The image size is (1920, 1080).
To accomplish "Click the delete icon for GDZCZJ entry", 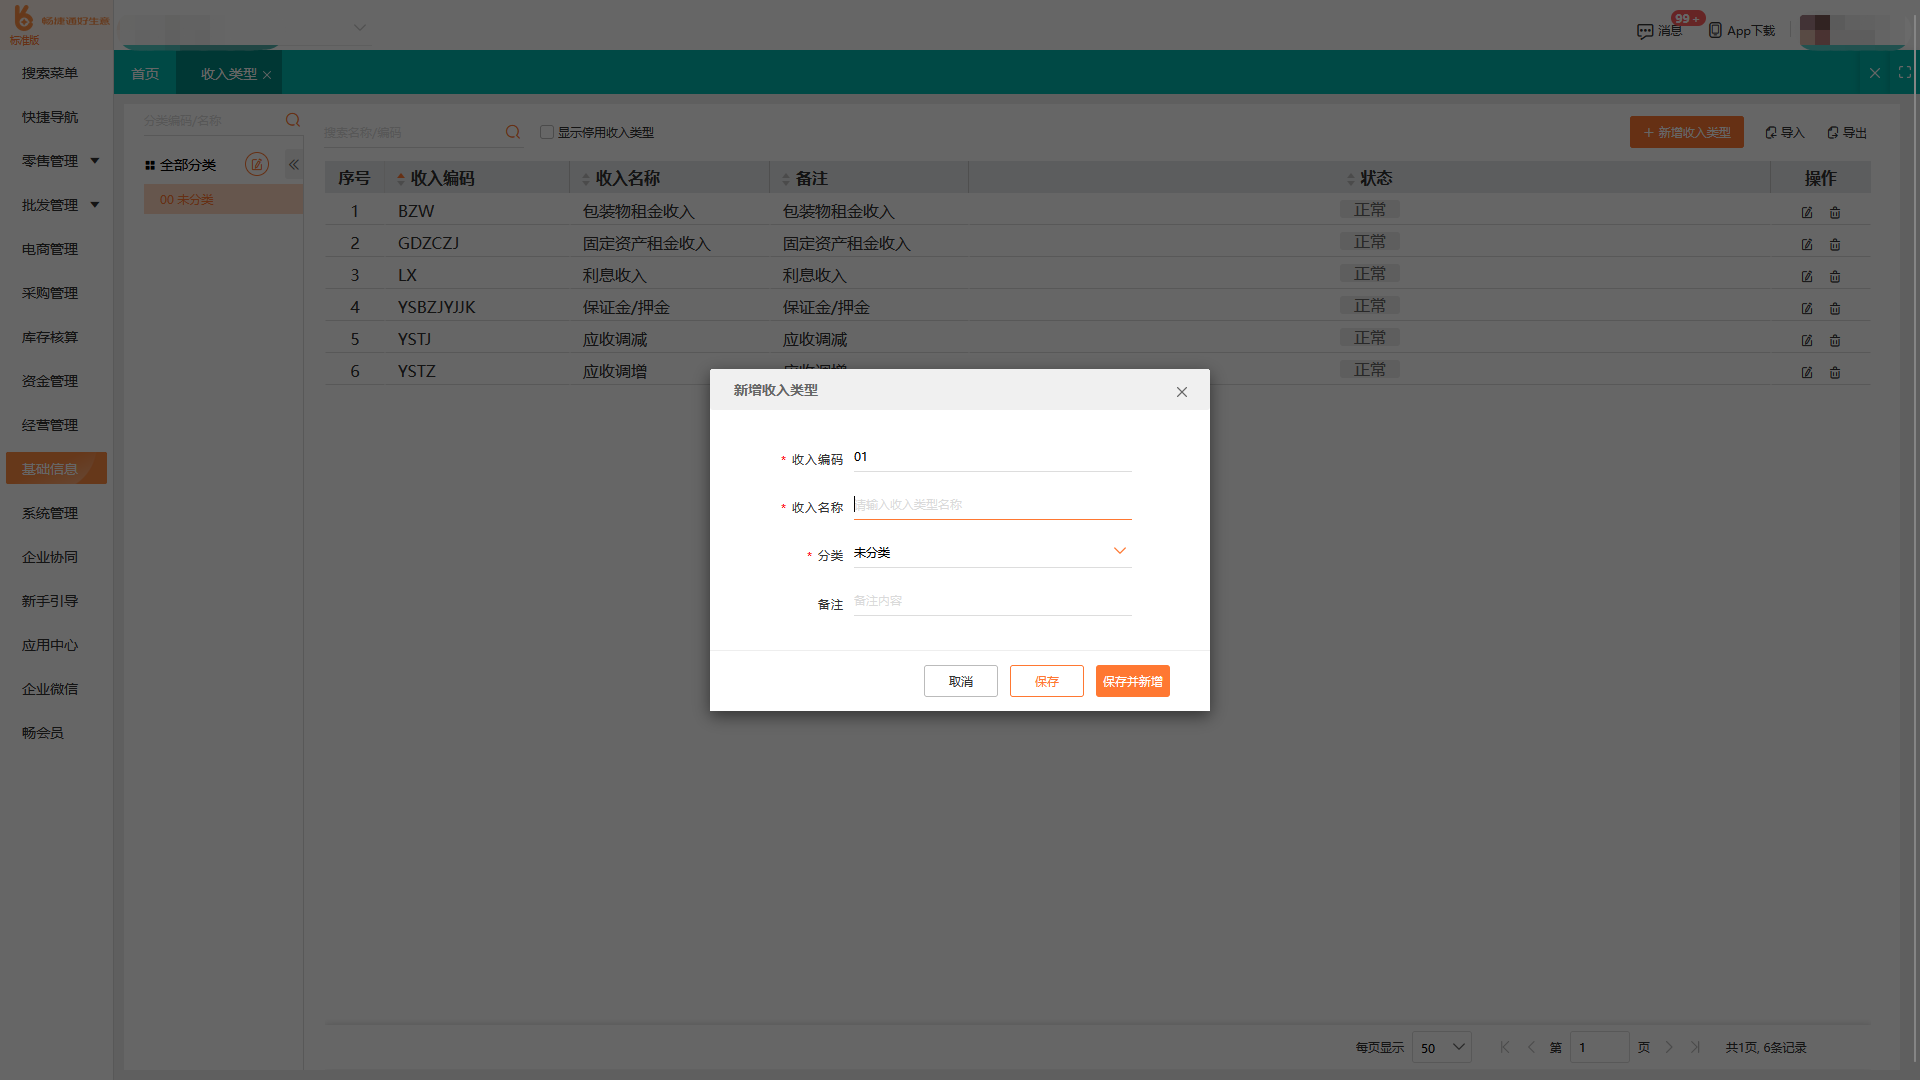I will tap(1836, 243).
